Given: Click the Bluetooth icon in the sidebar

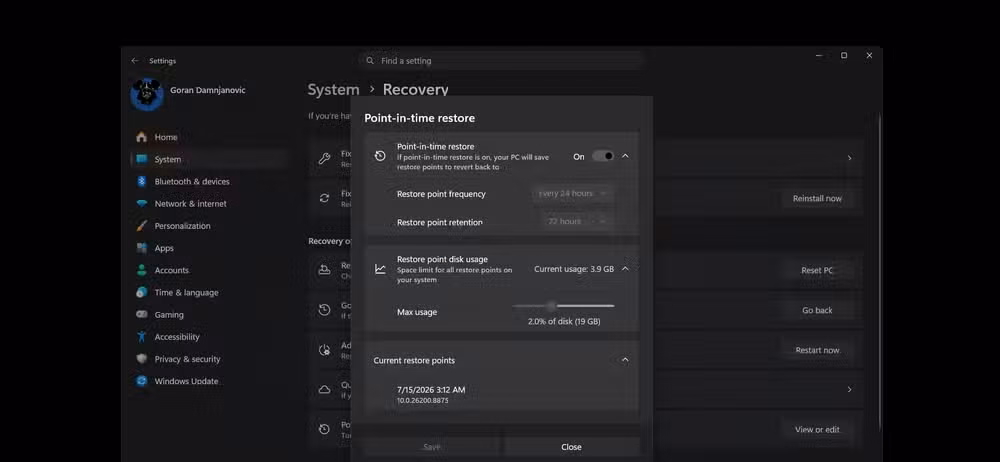Looking at the screenshot, I should (142, 181).
